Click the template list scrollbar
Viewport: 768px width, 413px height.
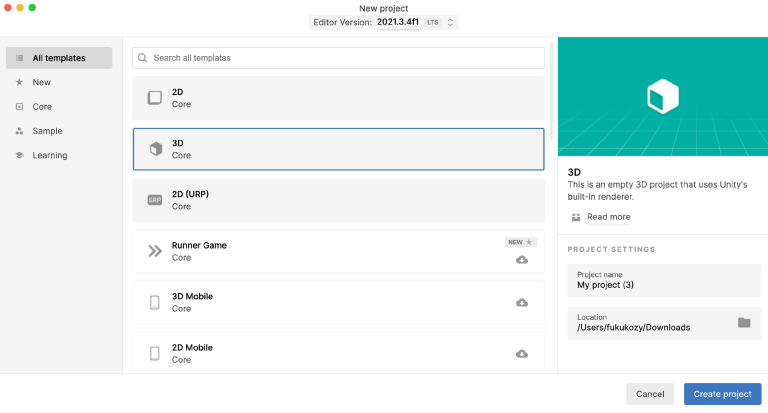click(552, 91)
